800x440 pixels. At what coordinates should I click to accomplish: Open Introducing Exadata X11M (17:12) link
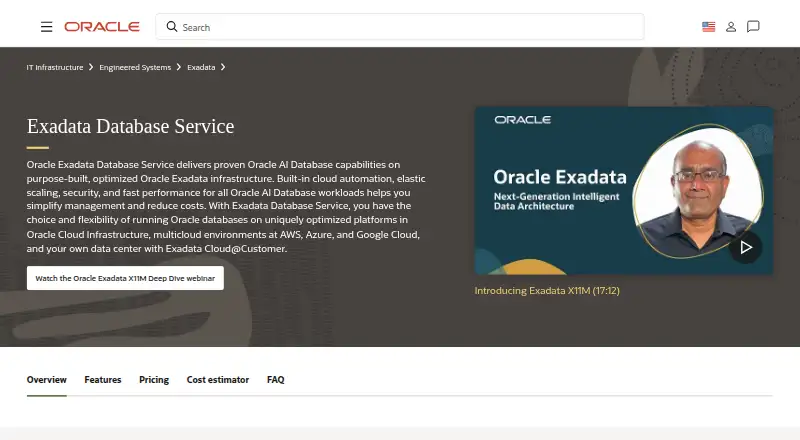click(x=547, y=290)
